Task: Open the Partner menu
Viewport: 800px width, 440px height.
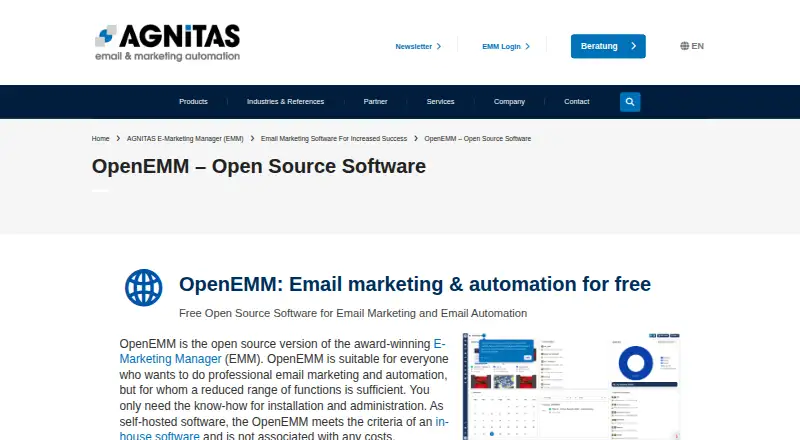Action: 376,102
